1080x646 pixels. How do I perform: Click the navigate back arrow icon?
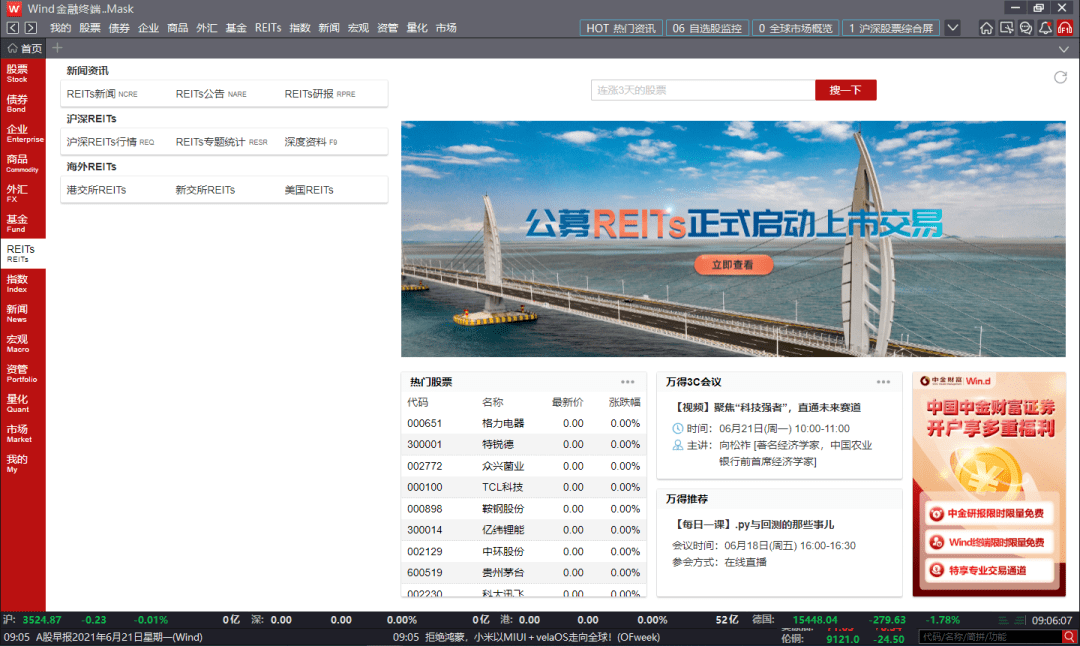(13, 28)
